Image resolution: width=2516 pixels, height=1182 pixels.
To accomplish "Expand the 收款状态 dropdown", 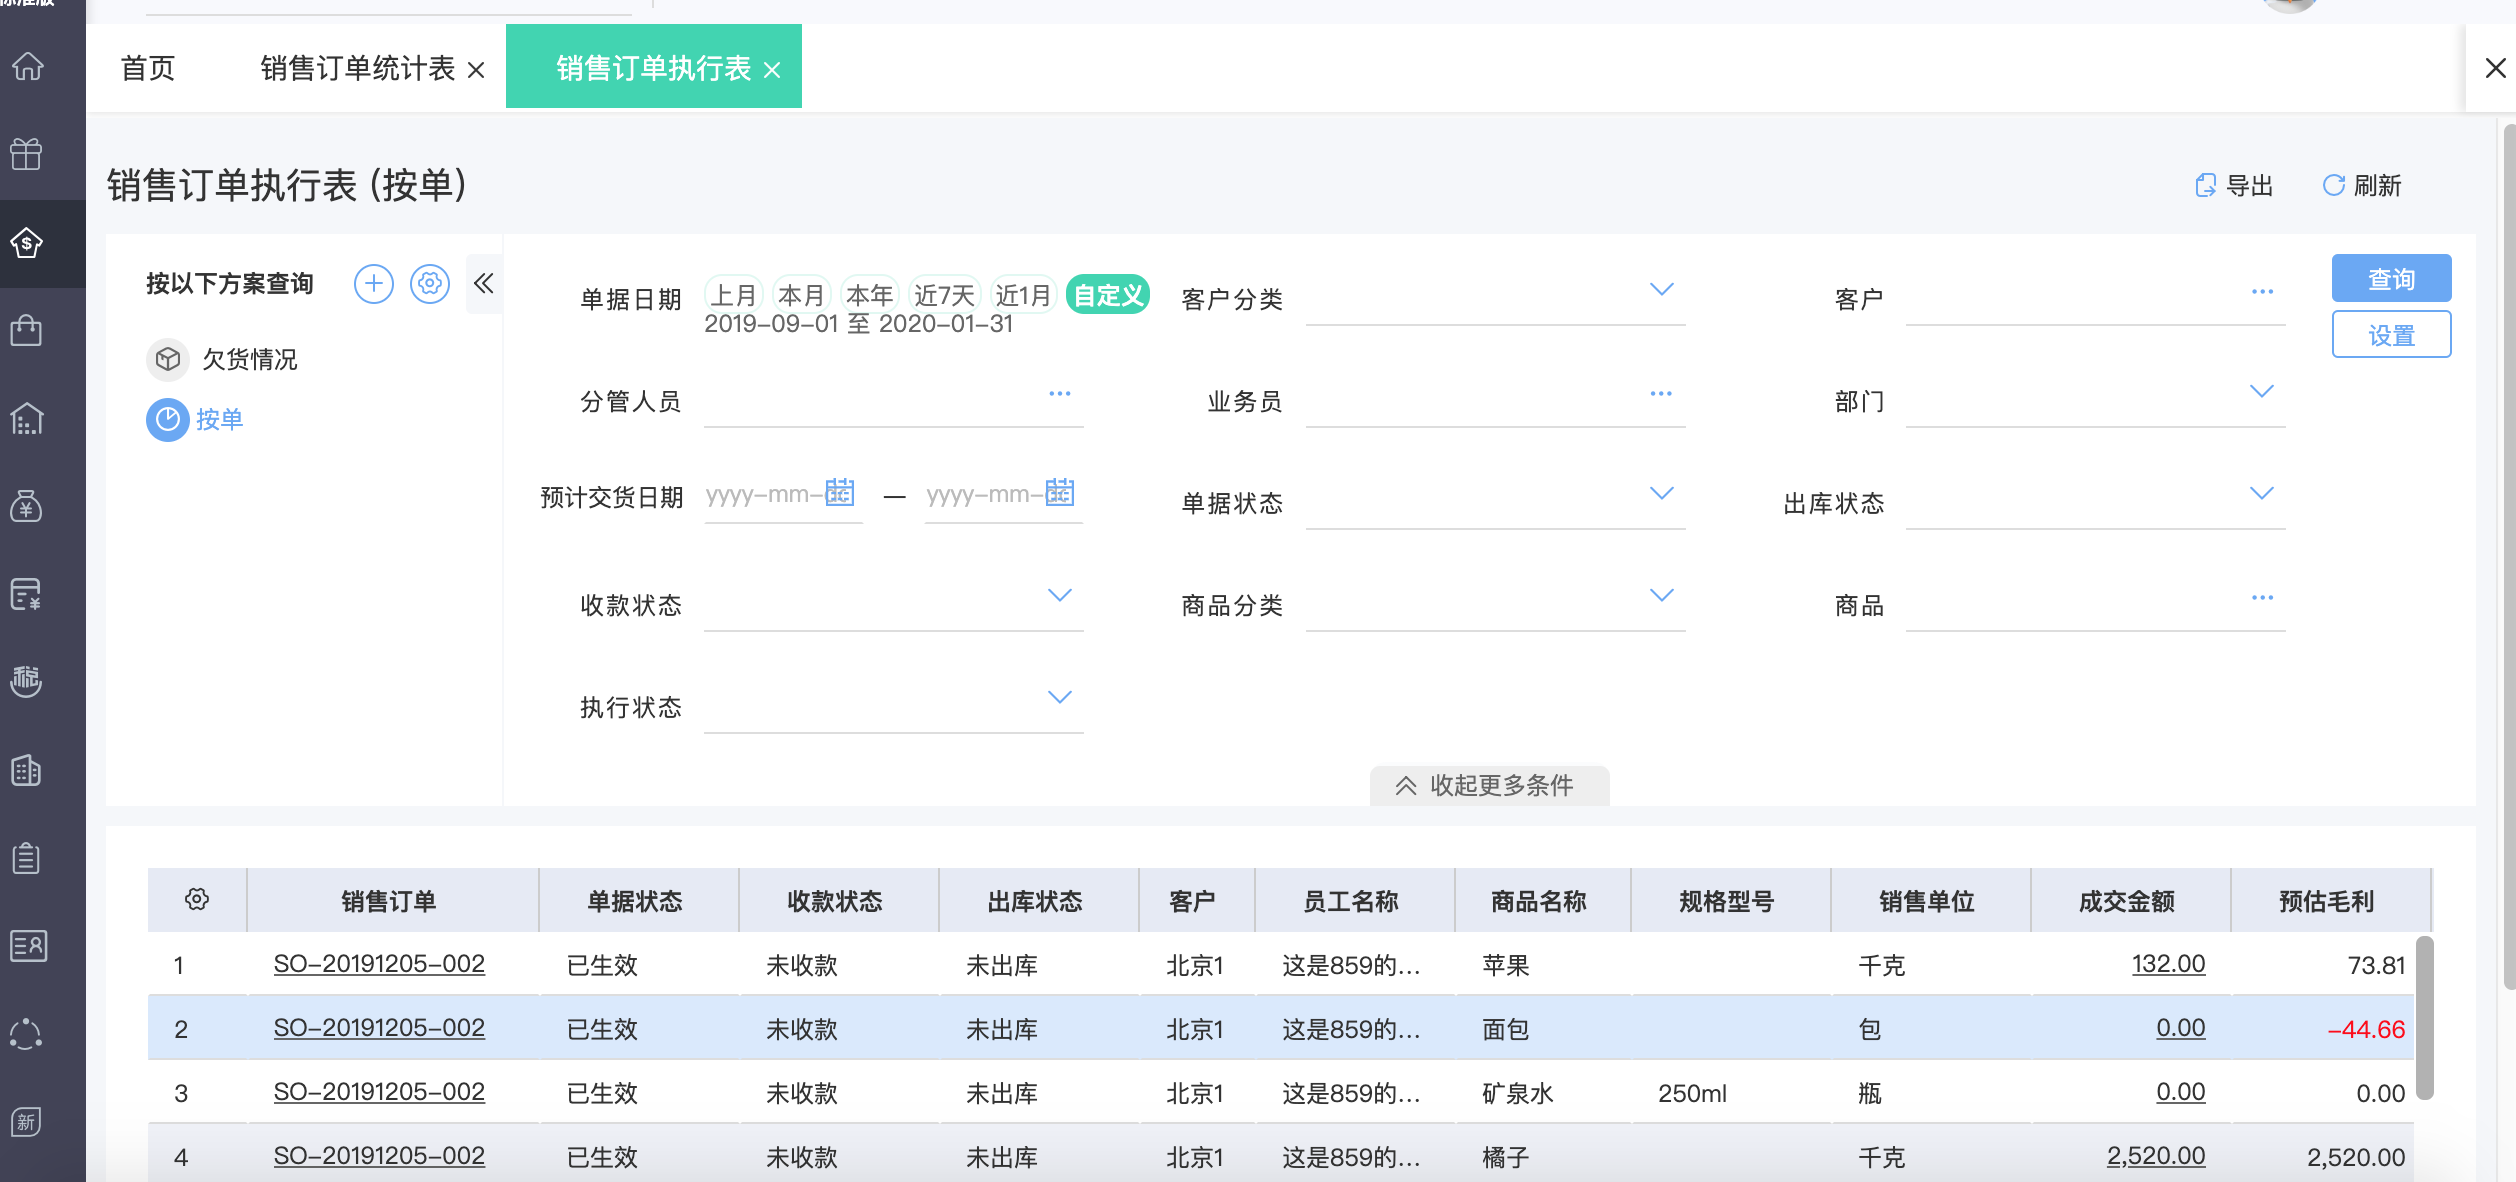I will tap(1059, 600).
